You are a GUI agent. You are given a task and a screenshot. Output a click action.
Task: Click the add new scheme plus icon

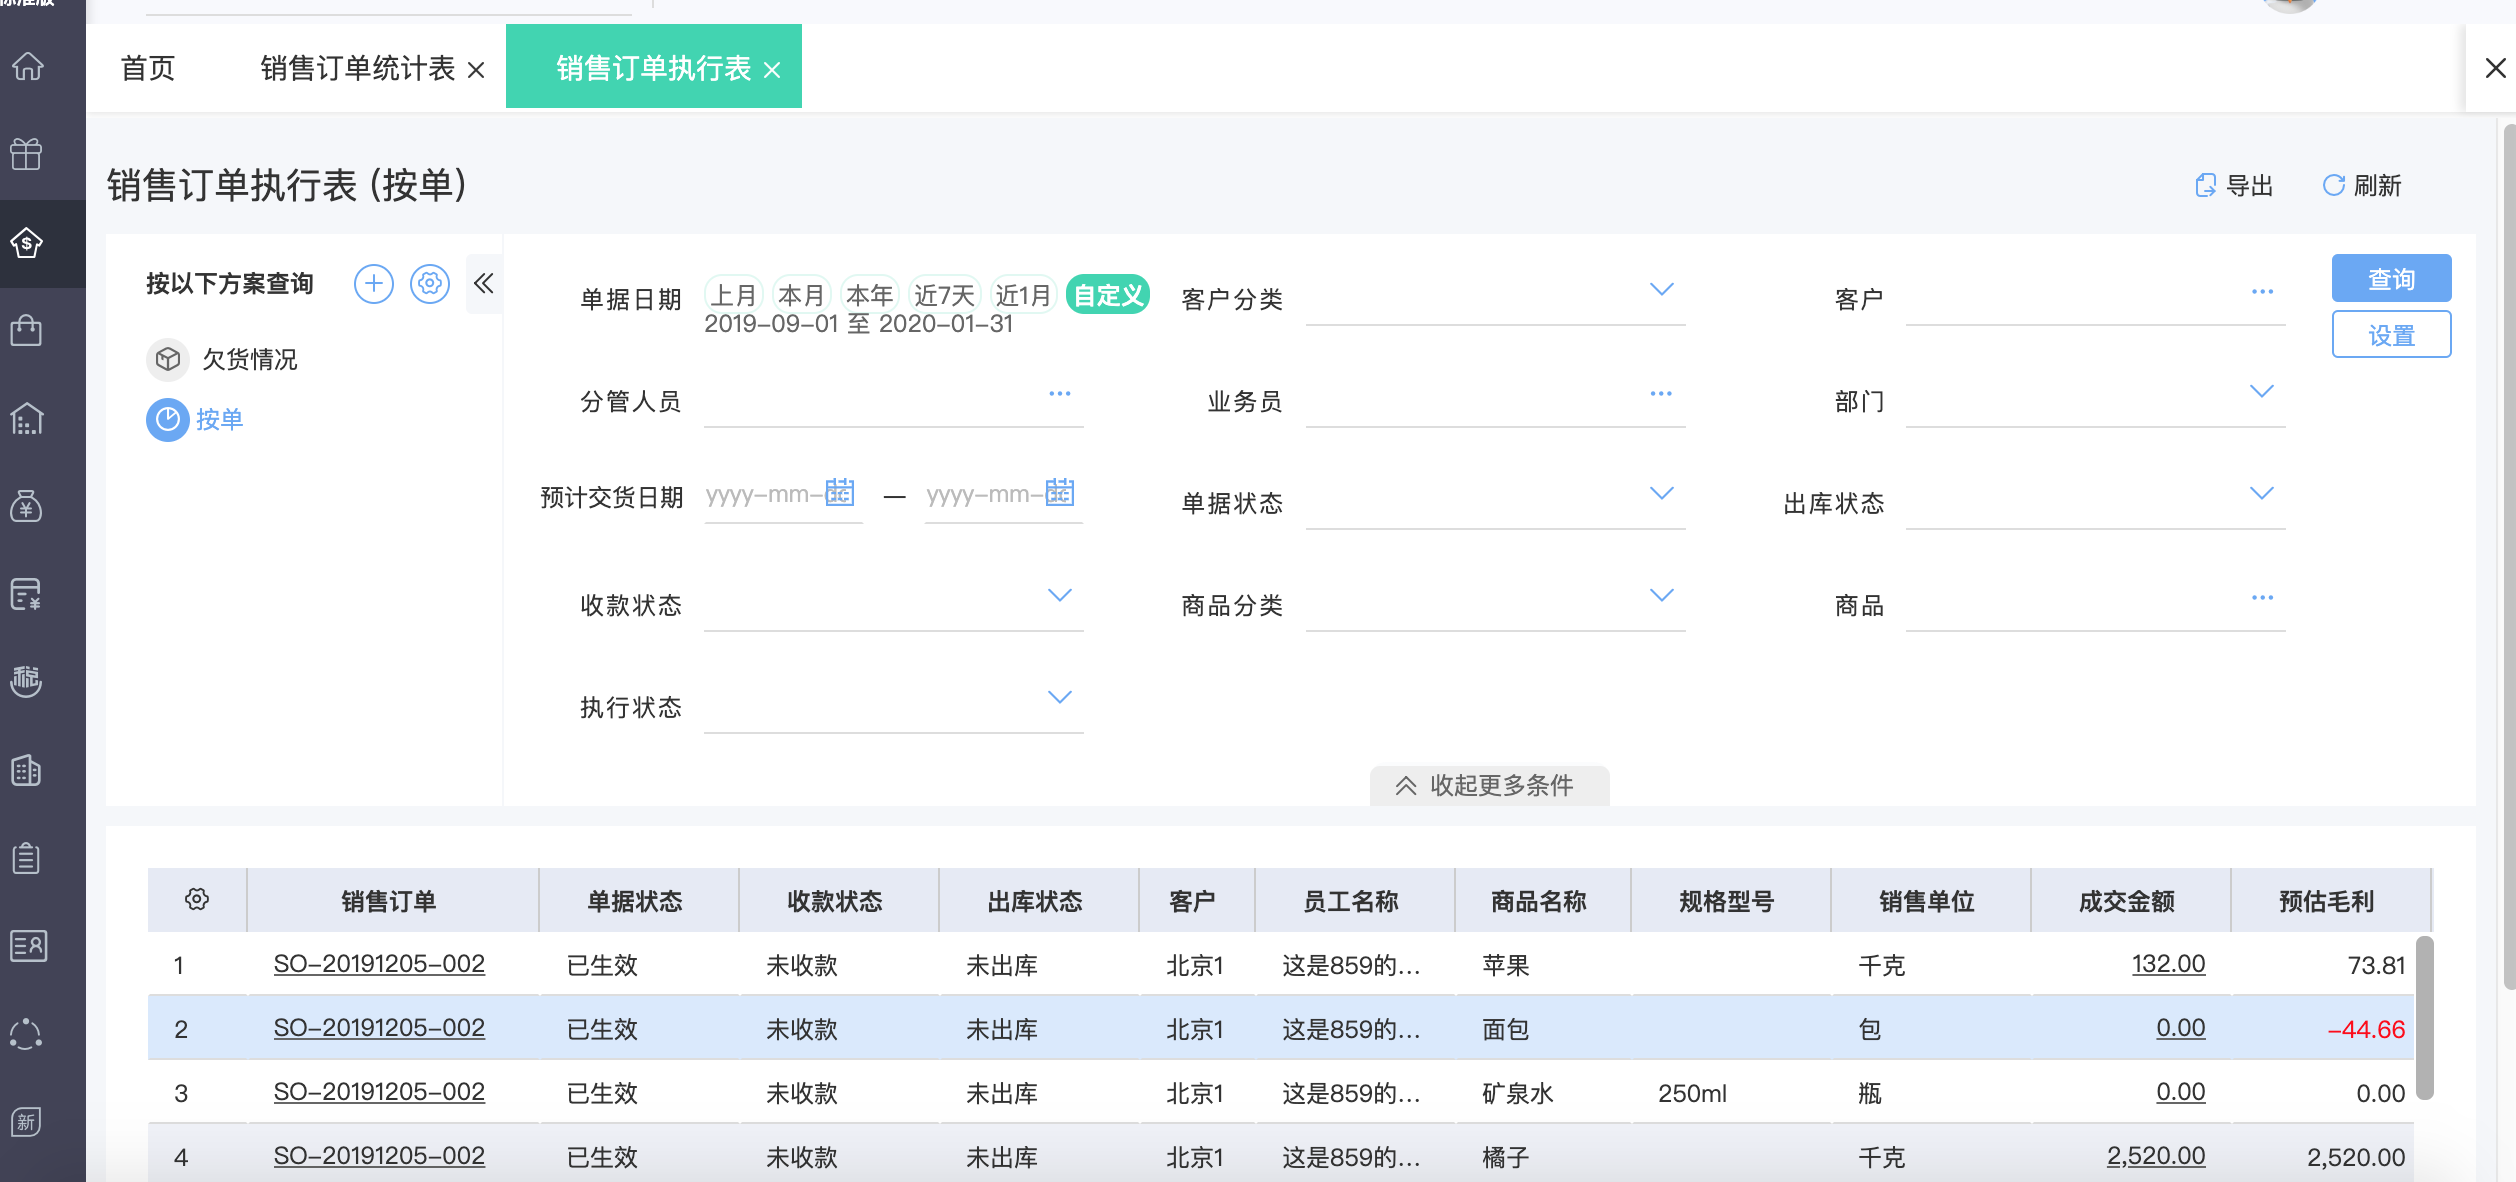click(x=371, y=284)
